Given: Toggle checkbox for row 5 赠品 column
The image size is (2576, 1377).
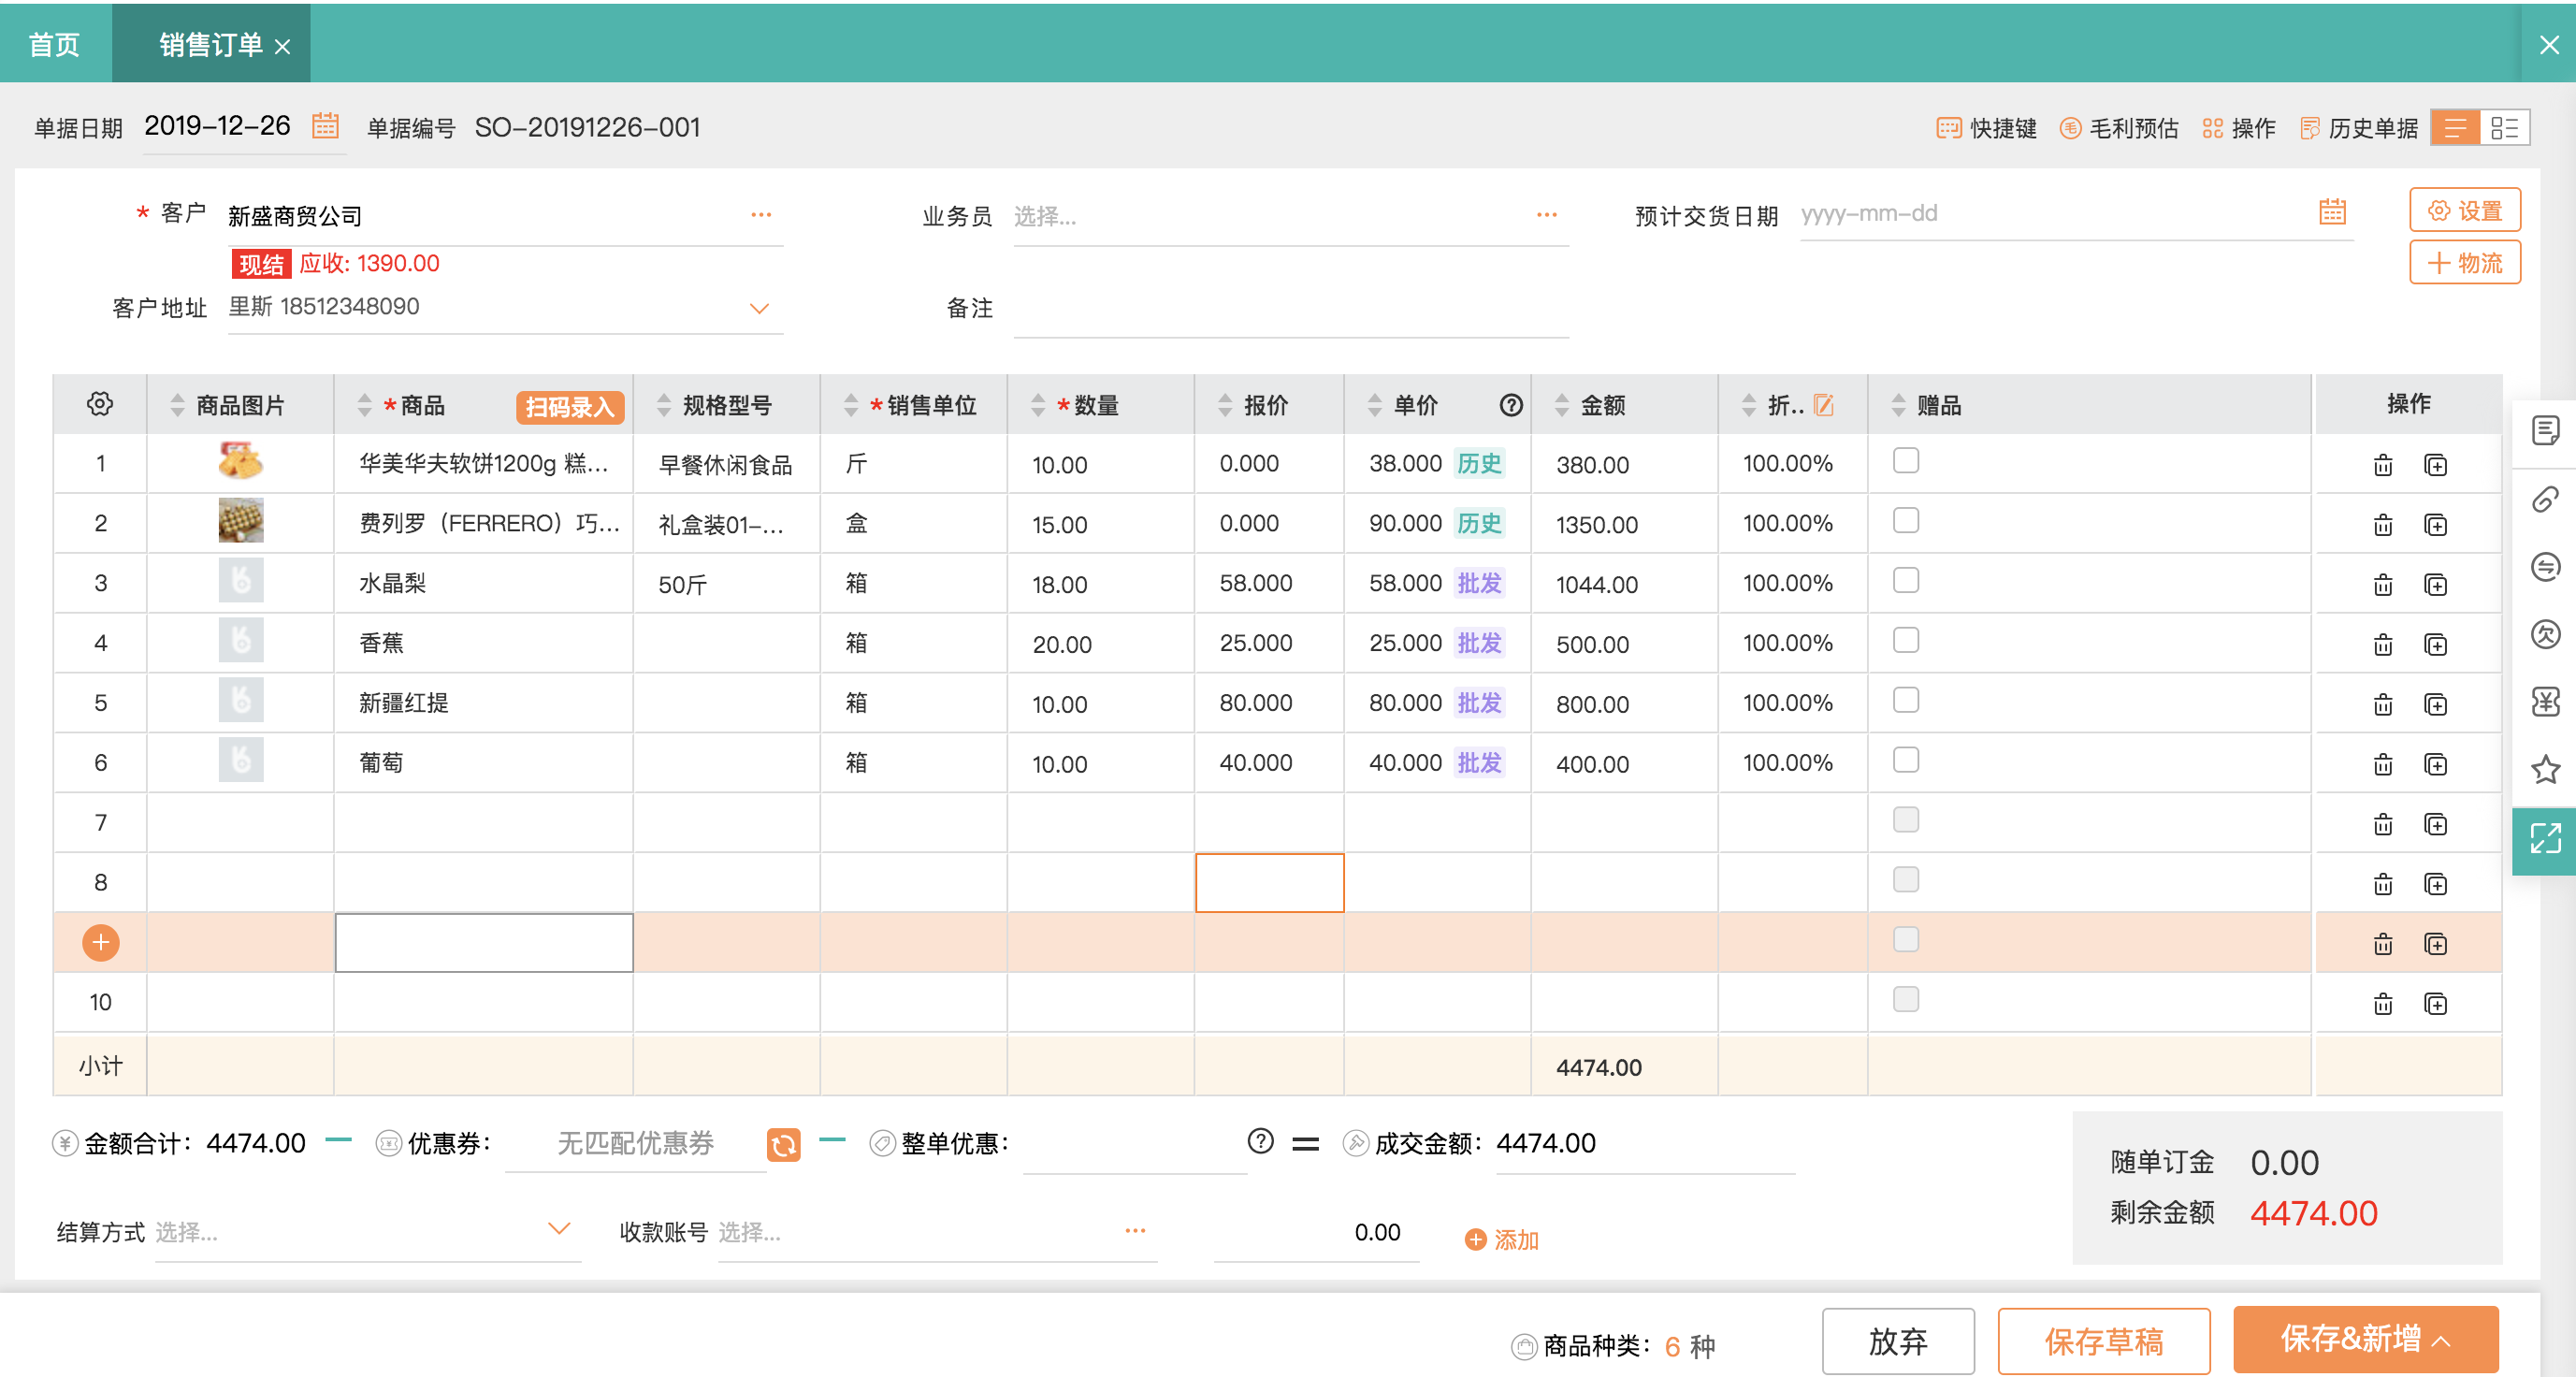Looking at the screenshot, I should [x=1906, y=703].
